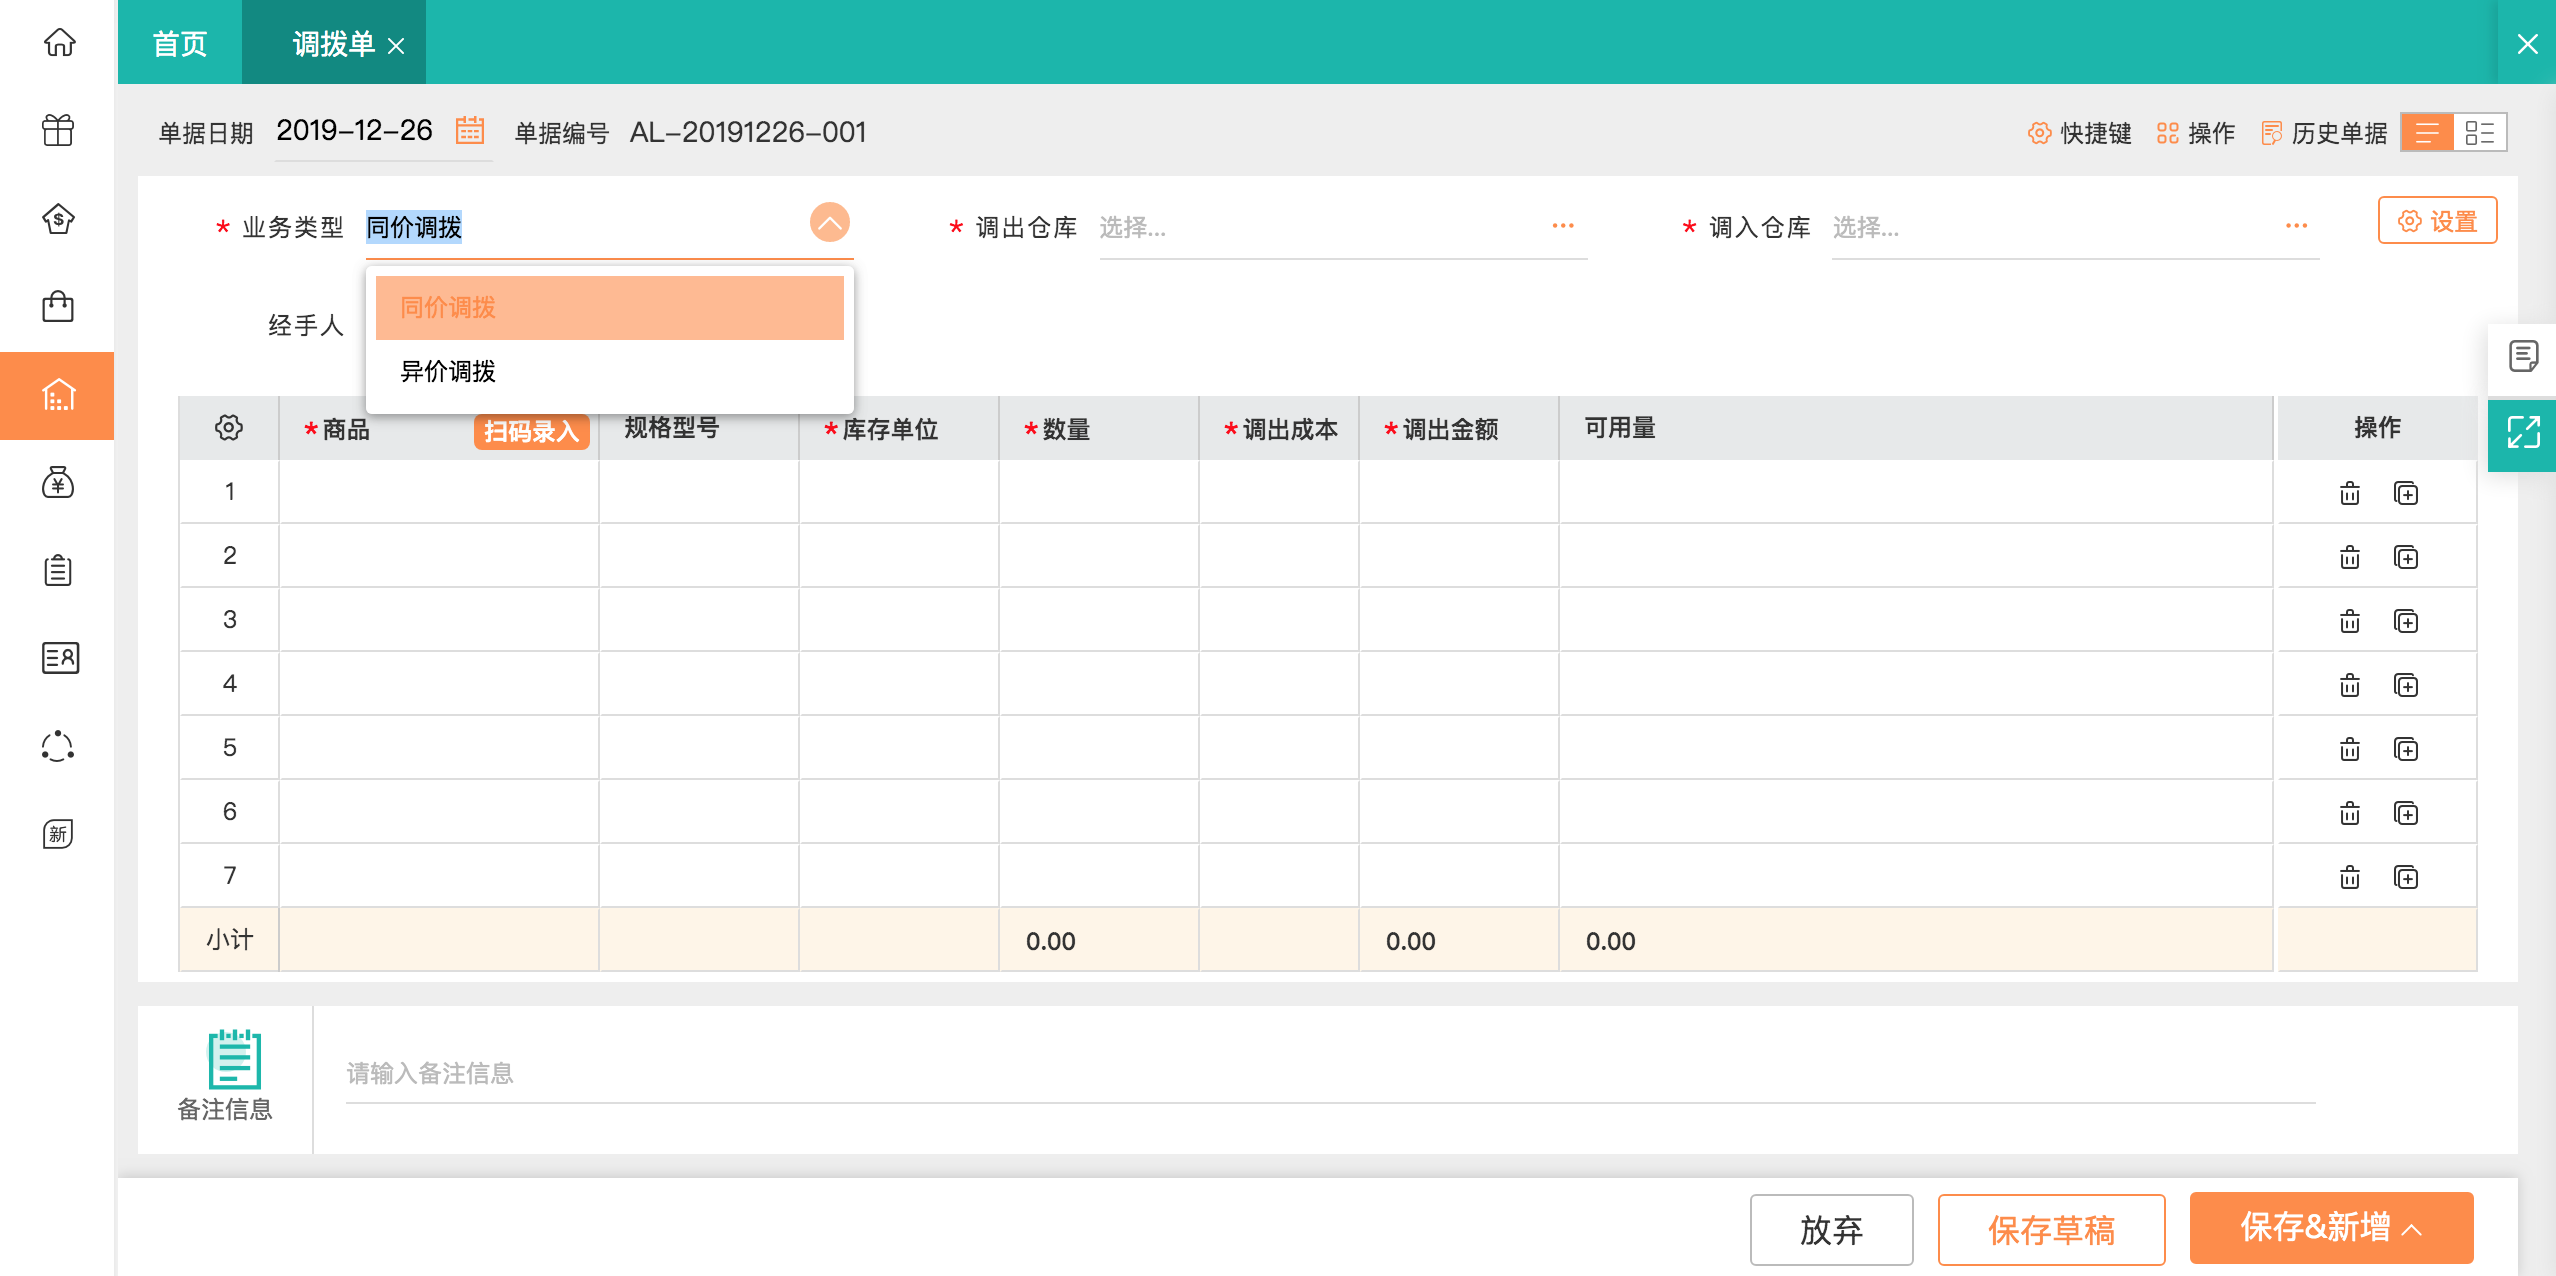Click the operations icon button

(2168, 134)
